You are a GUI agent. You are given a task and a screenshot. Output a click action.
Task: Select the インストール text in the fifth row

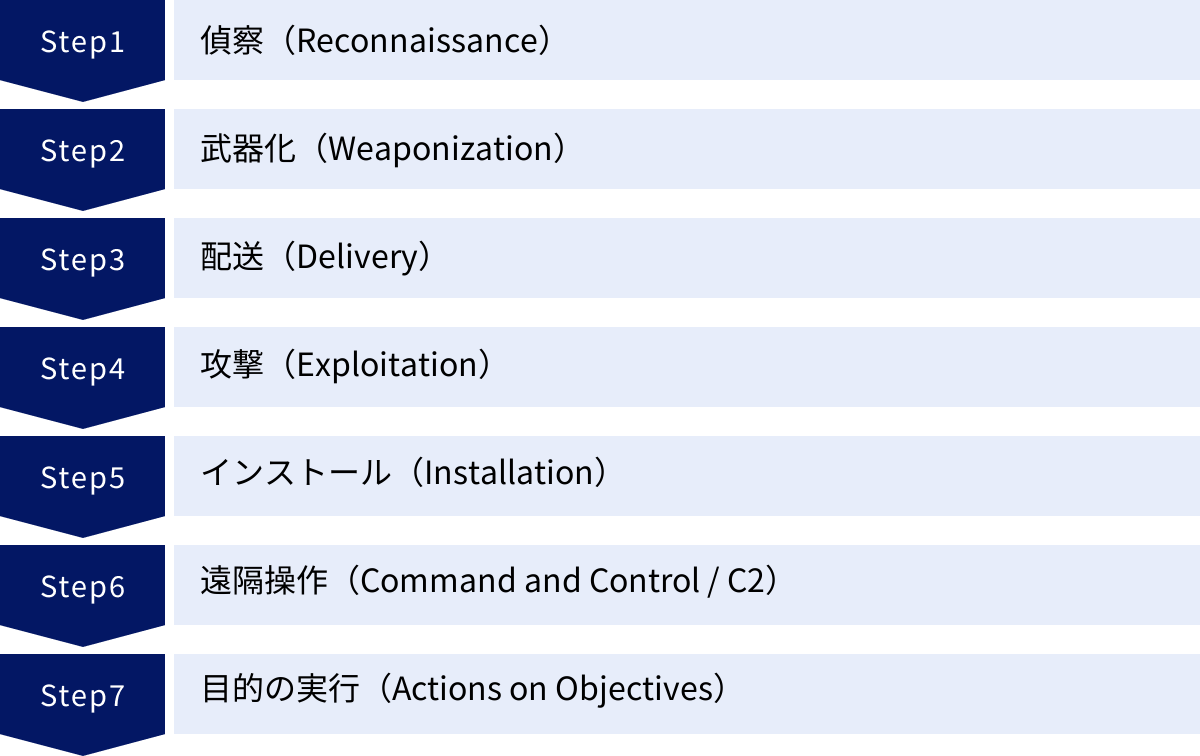point(296,474)
